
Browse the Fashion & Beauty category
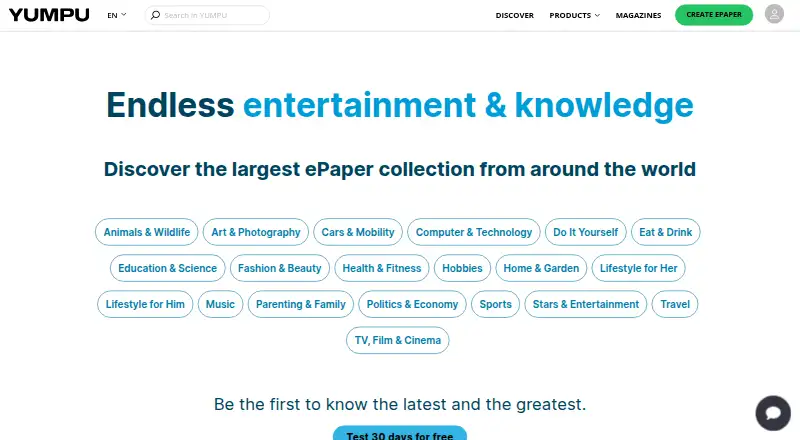[280, 268]
